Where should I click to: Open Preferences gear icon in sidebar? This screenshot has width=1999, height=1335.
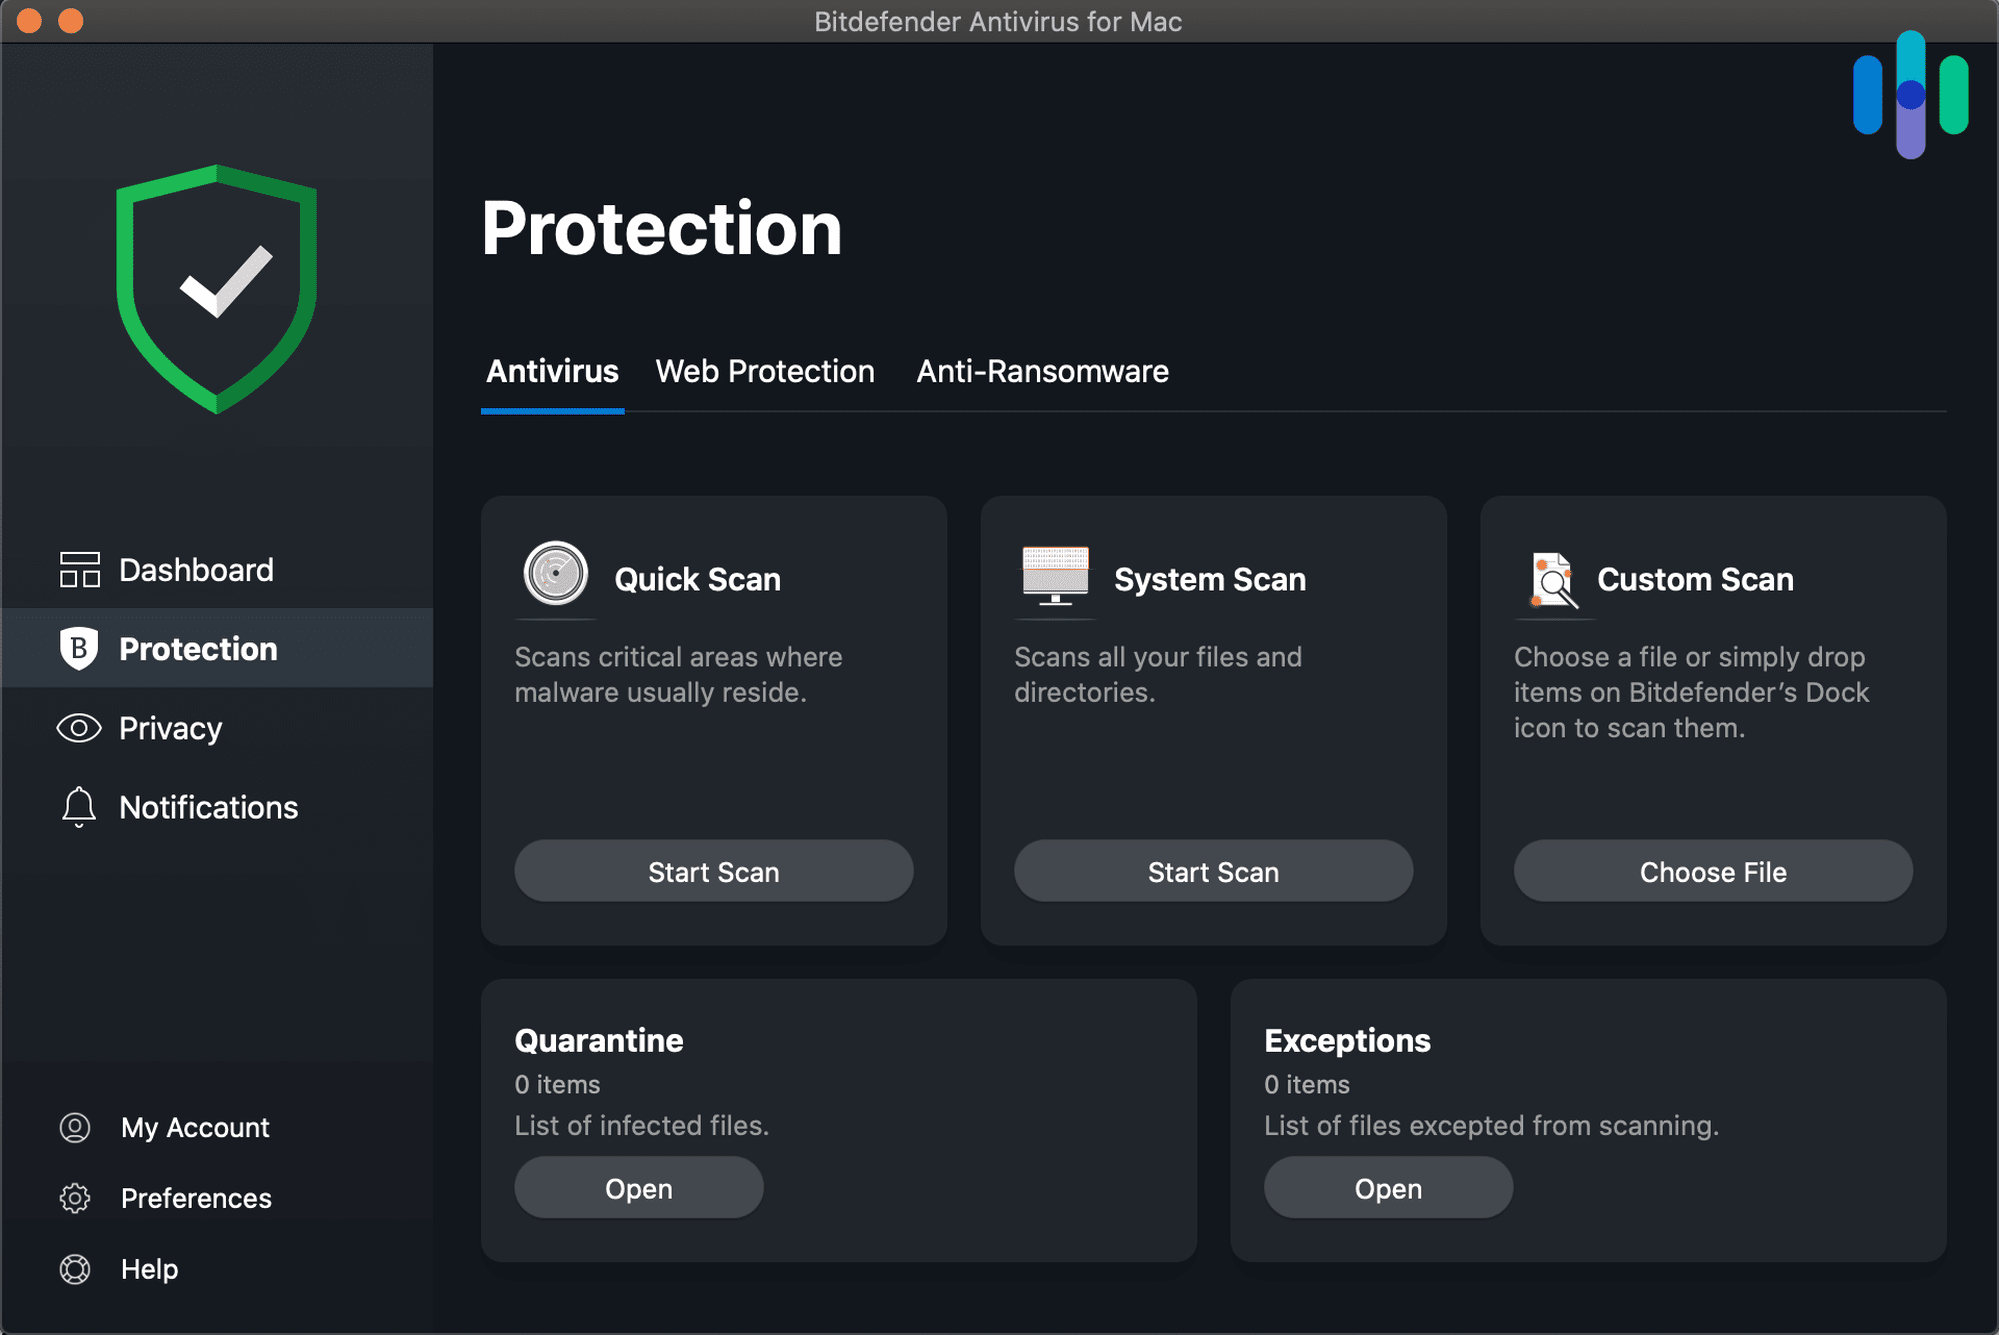tap(74, 1196)
